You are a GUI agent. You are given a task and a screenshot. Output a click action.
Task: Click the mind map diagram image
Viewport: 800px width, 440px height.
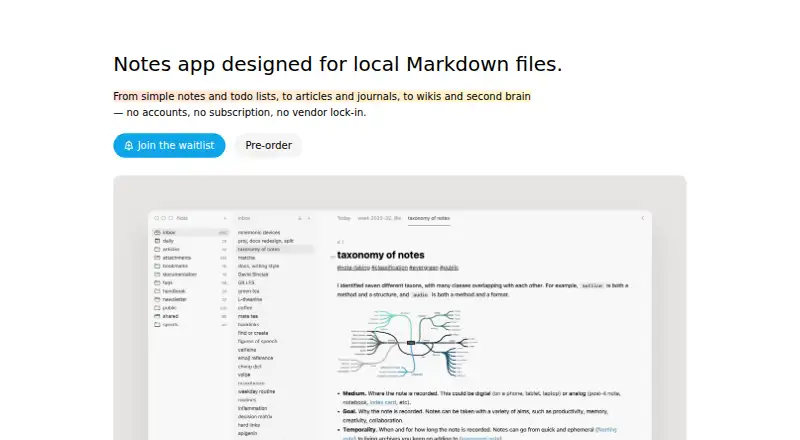click(x=407, y=343)
